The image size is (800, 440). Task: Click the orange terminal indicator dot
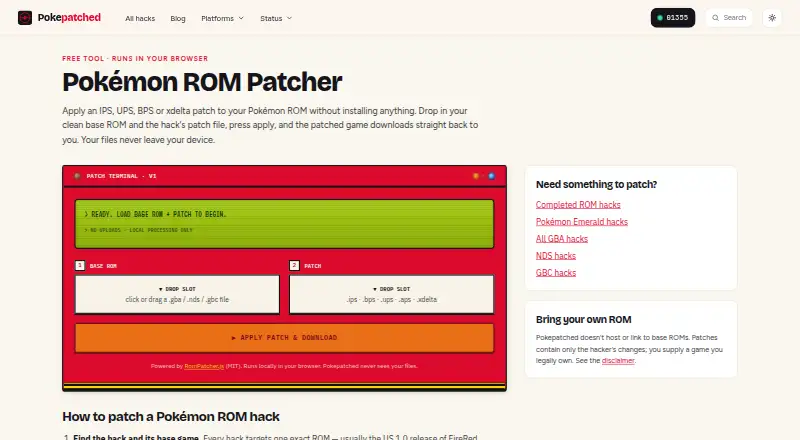point(476,176)
